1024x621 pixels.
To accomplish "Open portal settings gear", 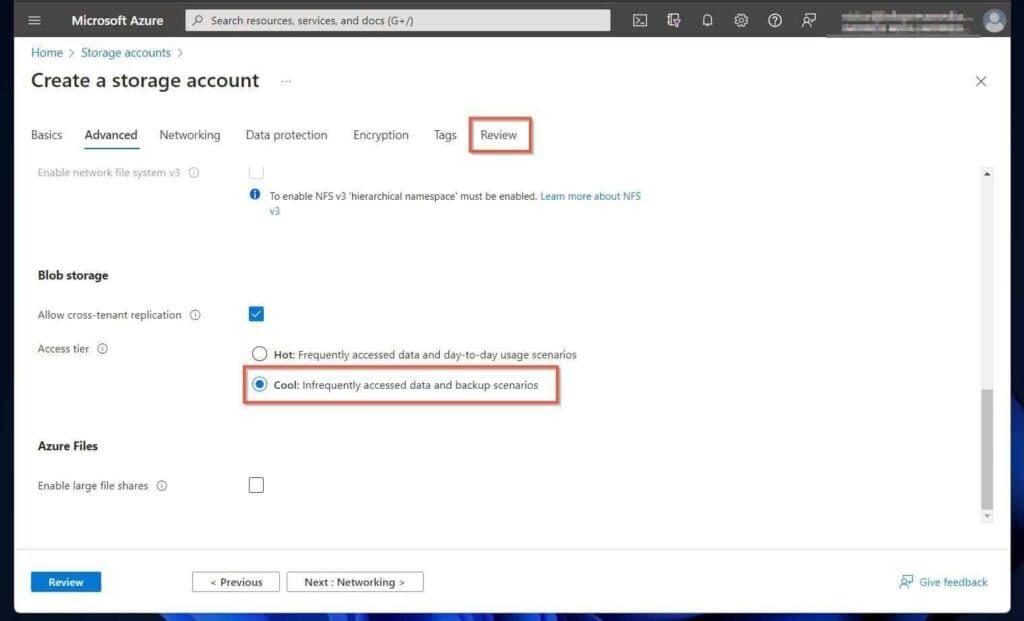I will (x=741, y=20).
